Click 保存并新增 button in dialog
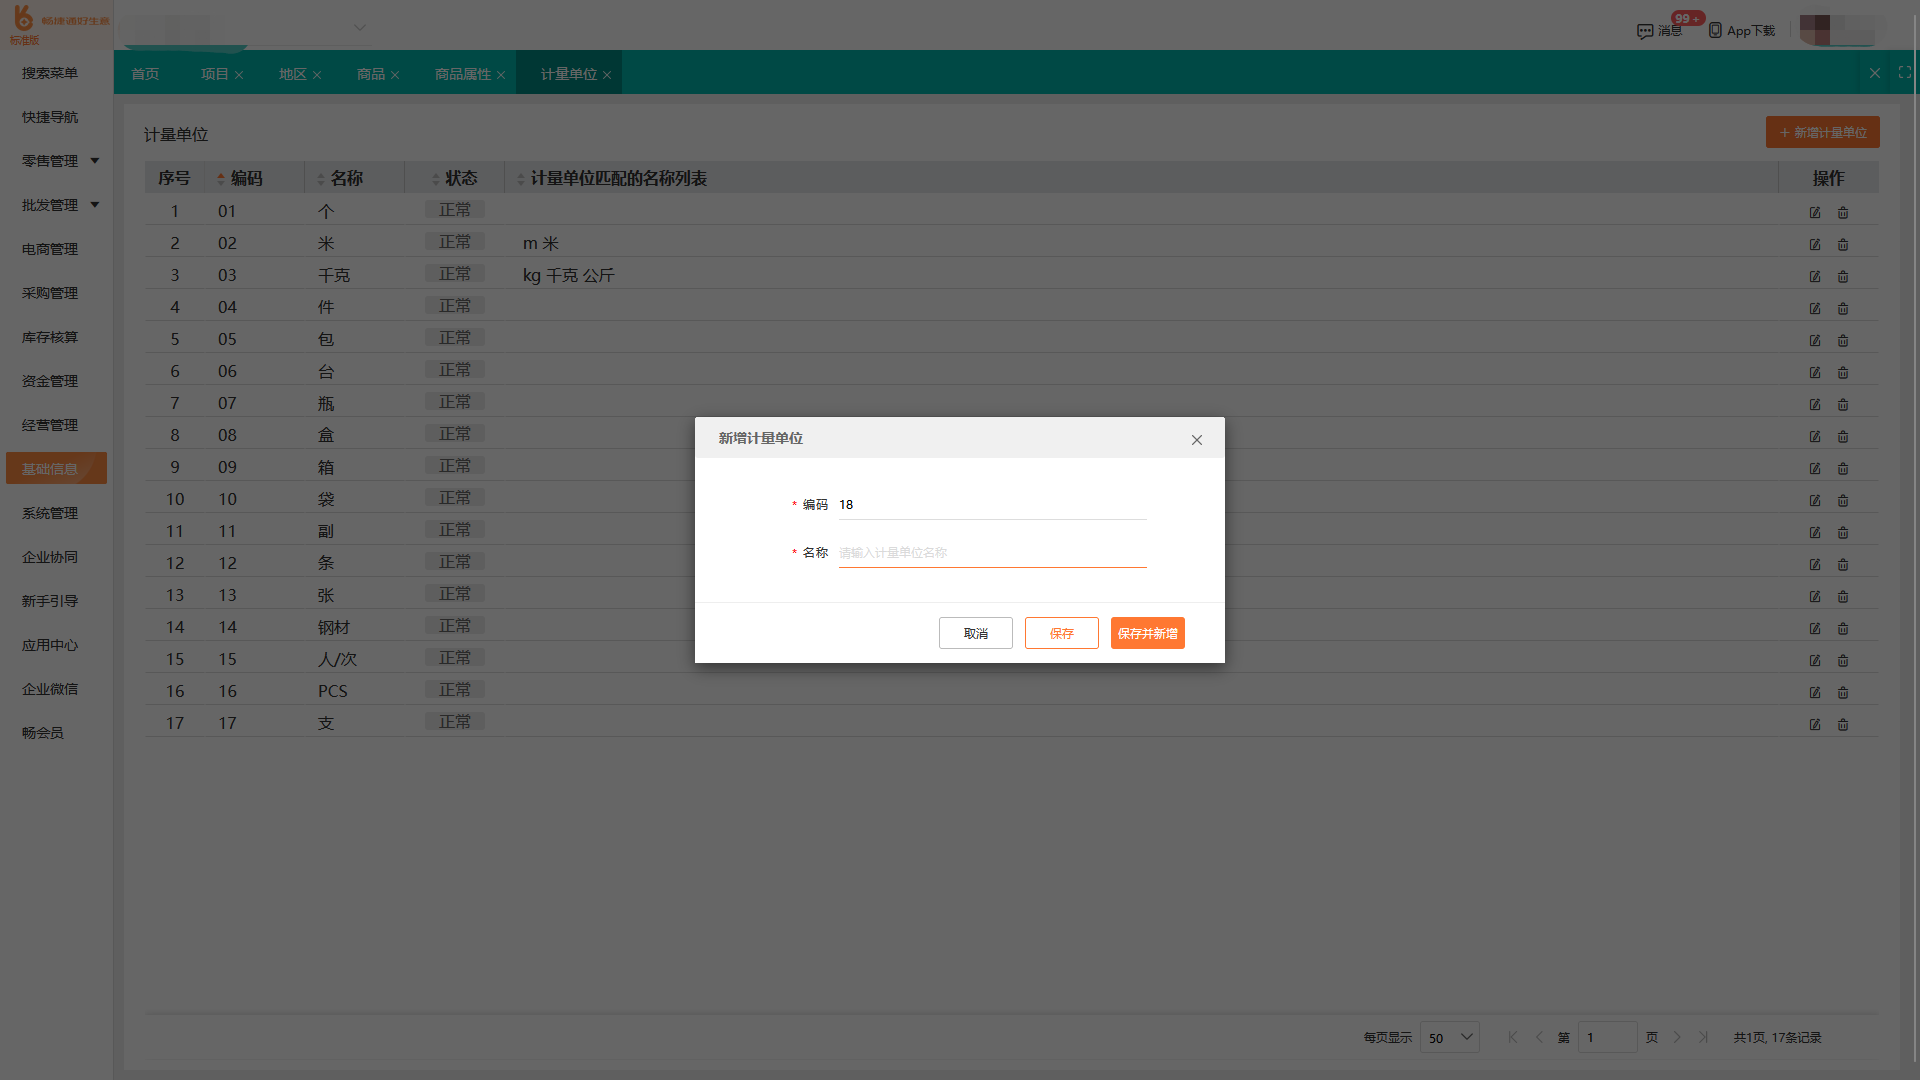This screenshot has height=1080, width=1920. pyautogui.click(x=1147, y=633)
